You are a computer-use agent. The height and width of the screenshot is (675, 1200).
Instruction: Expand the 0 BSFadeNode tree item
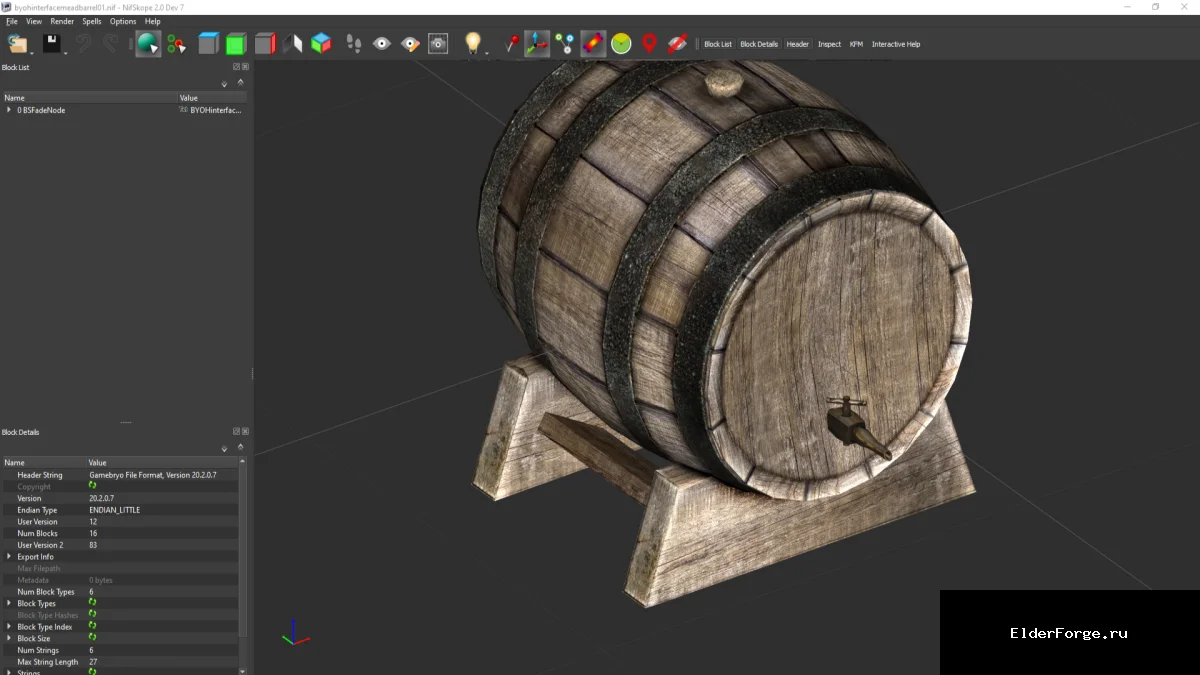[x=9, y=110]
